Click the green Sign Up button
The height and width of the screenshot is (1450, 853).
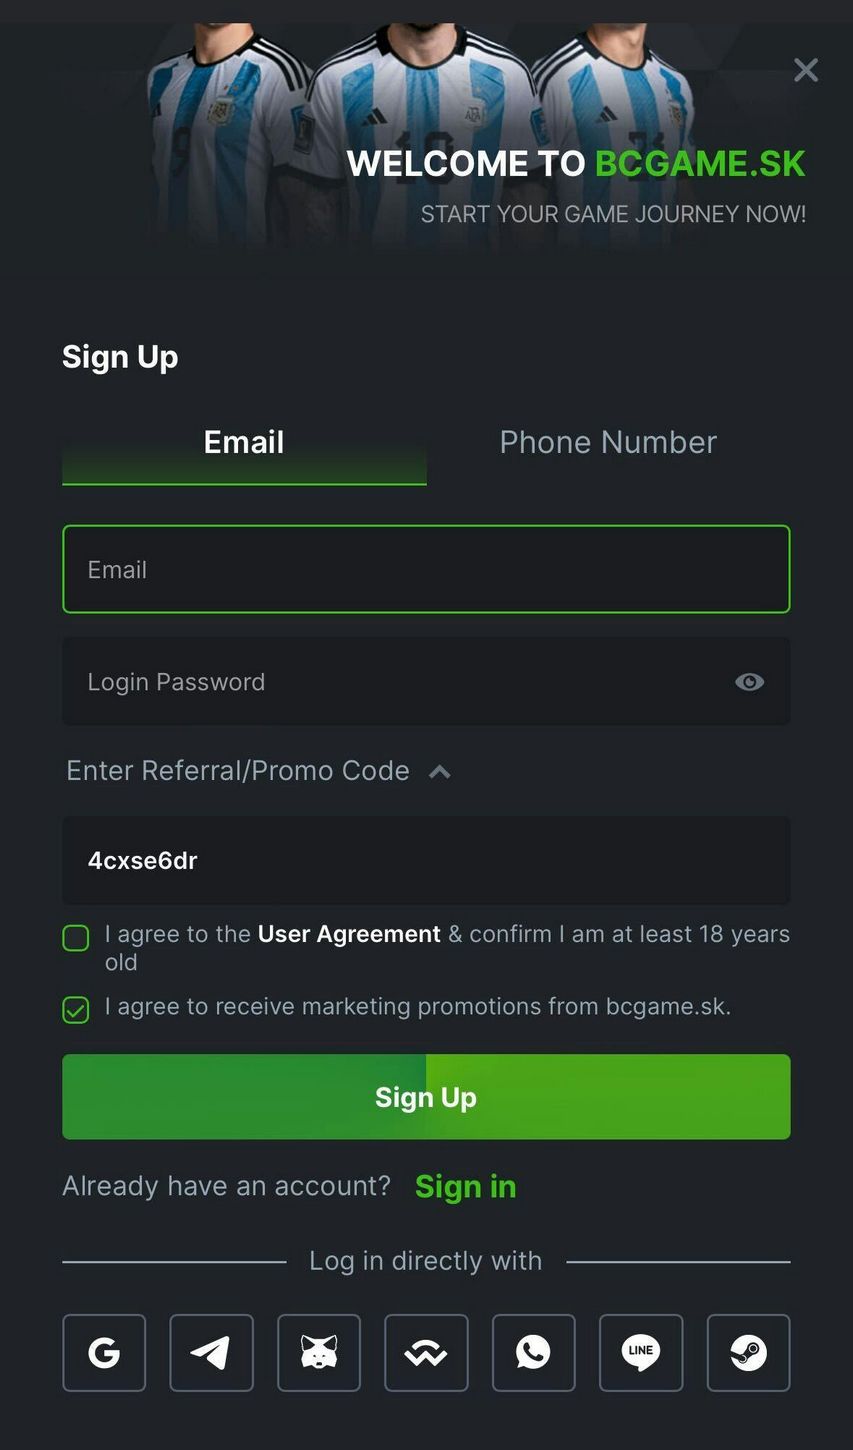coord(426,1097)
